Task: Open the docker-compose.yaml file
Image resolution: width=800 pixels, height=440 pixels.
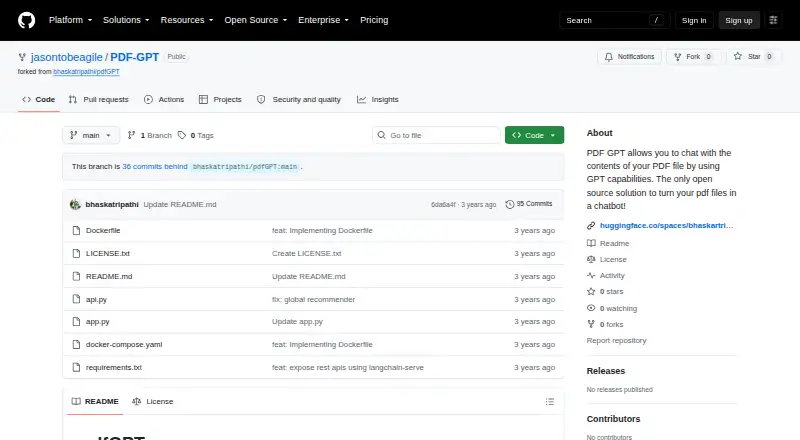Action: tap(124, 345)
